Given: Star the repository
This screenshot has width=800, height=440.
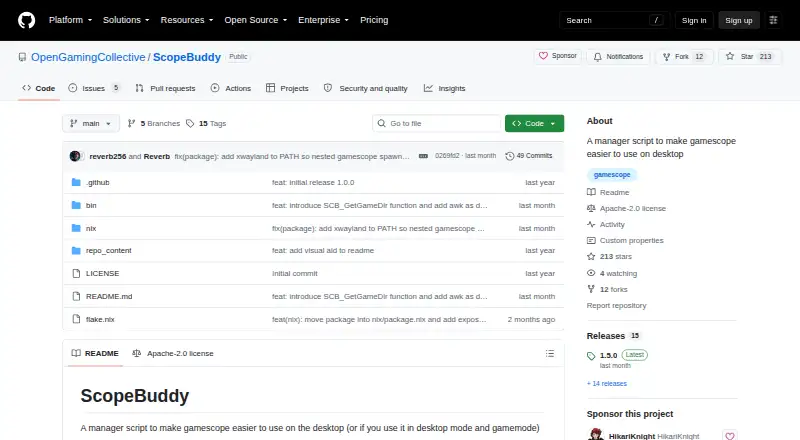Looking at the screenshot, I should (749, 57).
